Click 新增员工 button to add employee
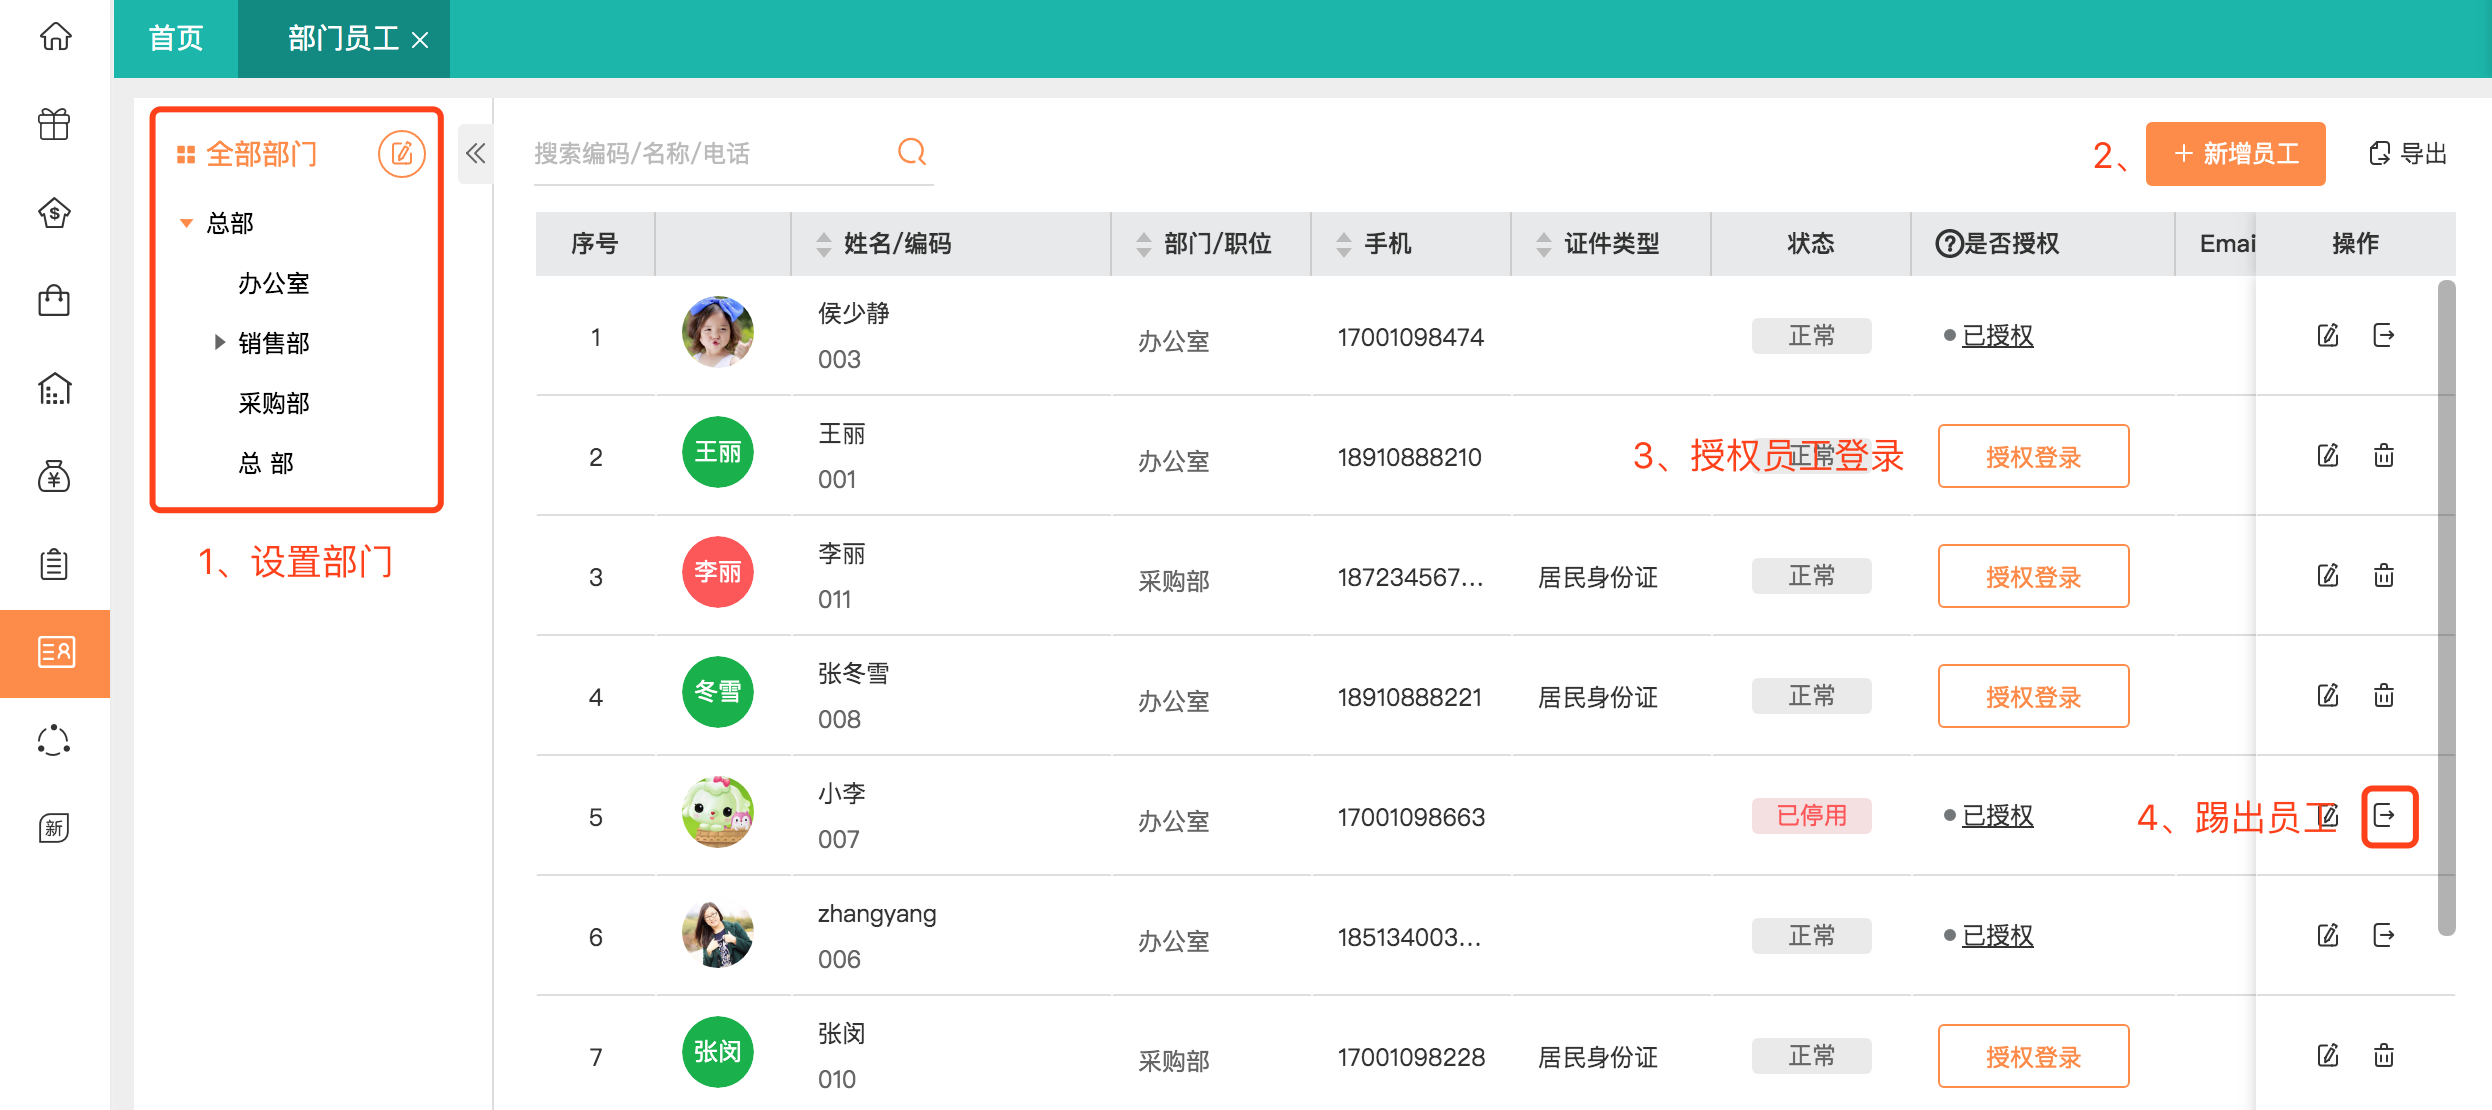Image resolution: width=2492 pixels, height=1110 pixels. click(x=2233, y=153)
